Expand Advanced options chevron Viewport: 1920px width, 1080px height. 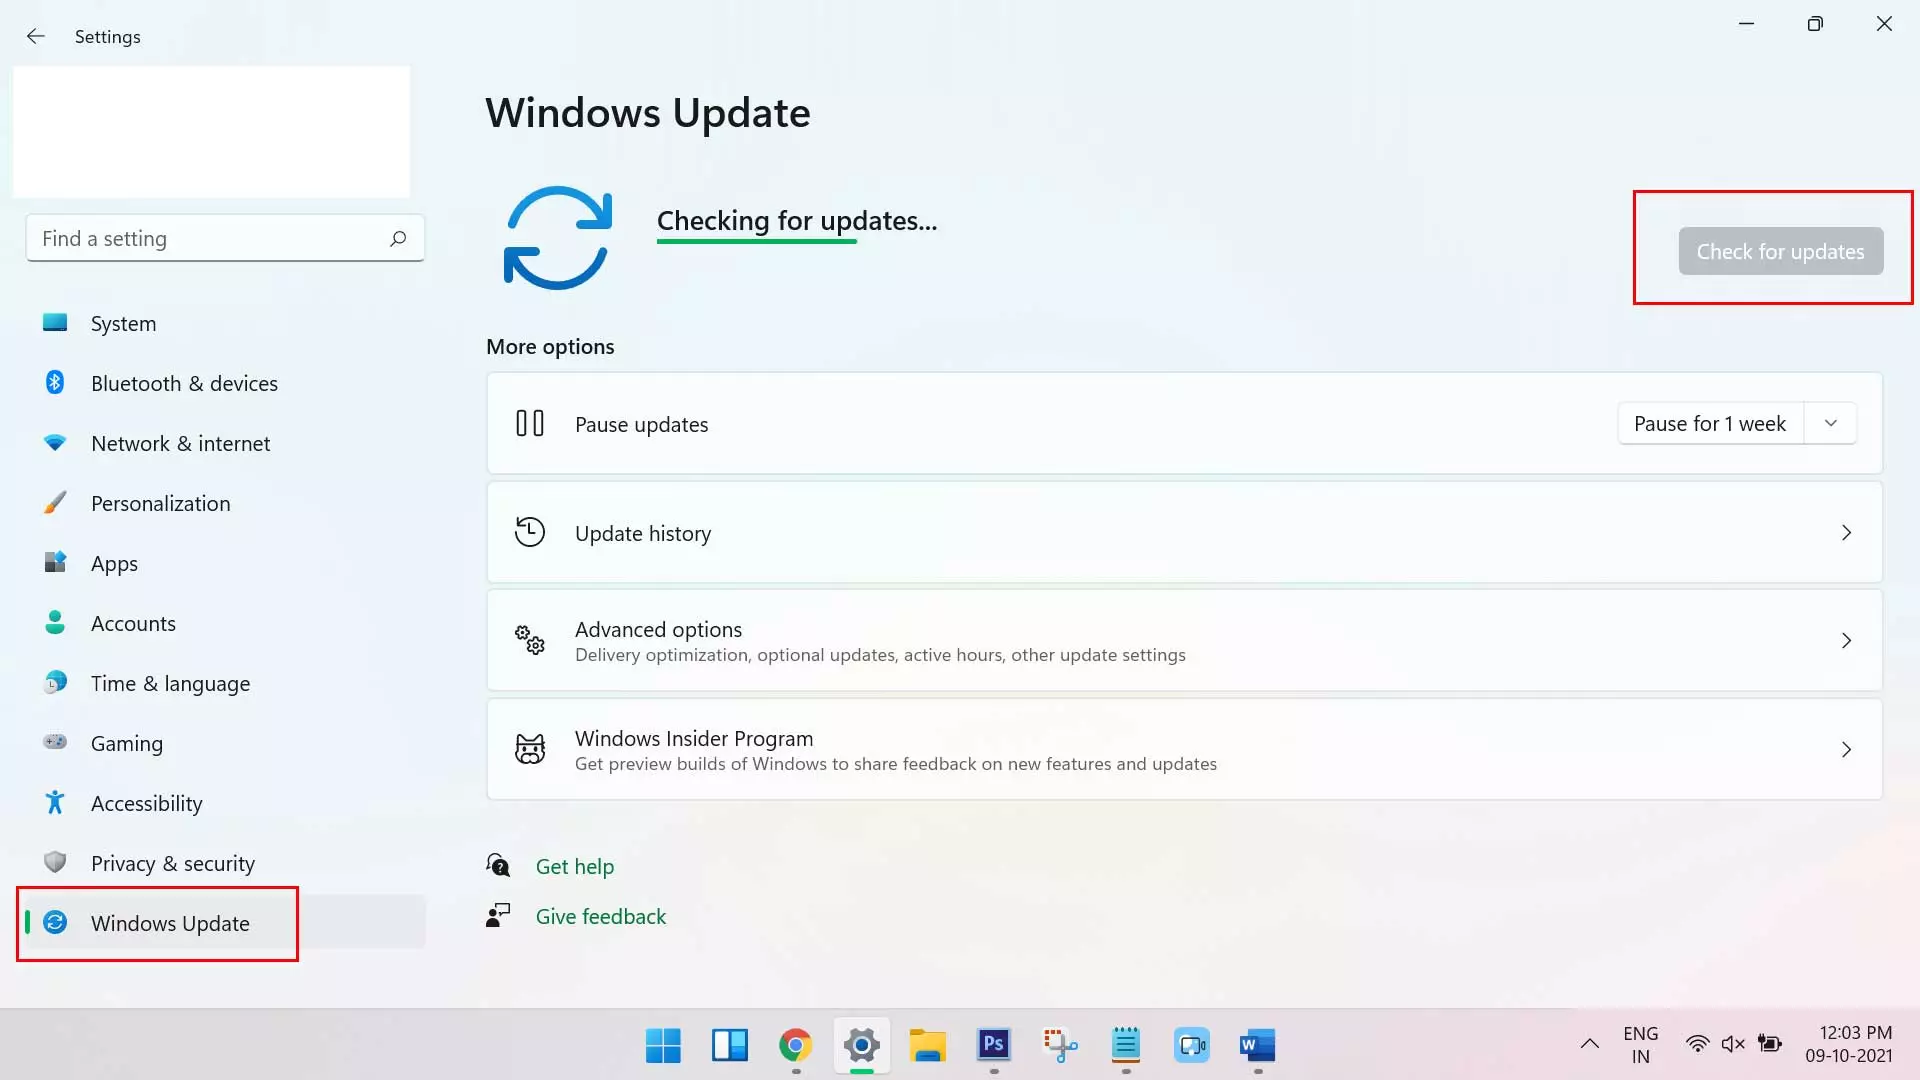tap(1846, 640)
